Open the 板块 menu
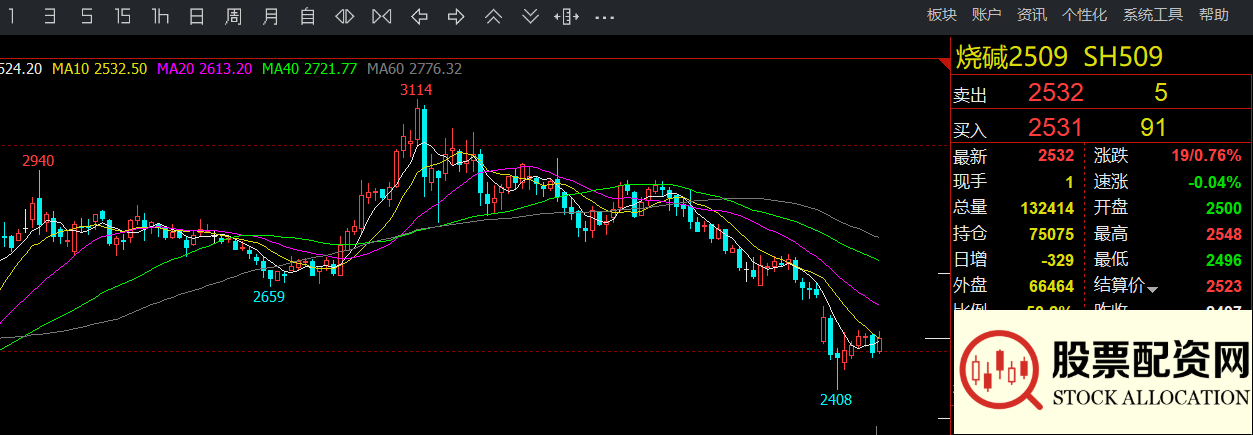The height and width of the screenshot is (435, 1253). pos(941,15)
